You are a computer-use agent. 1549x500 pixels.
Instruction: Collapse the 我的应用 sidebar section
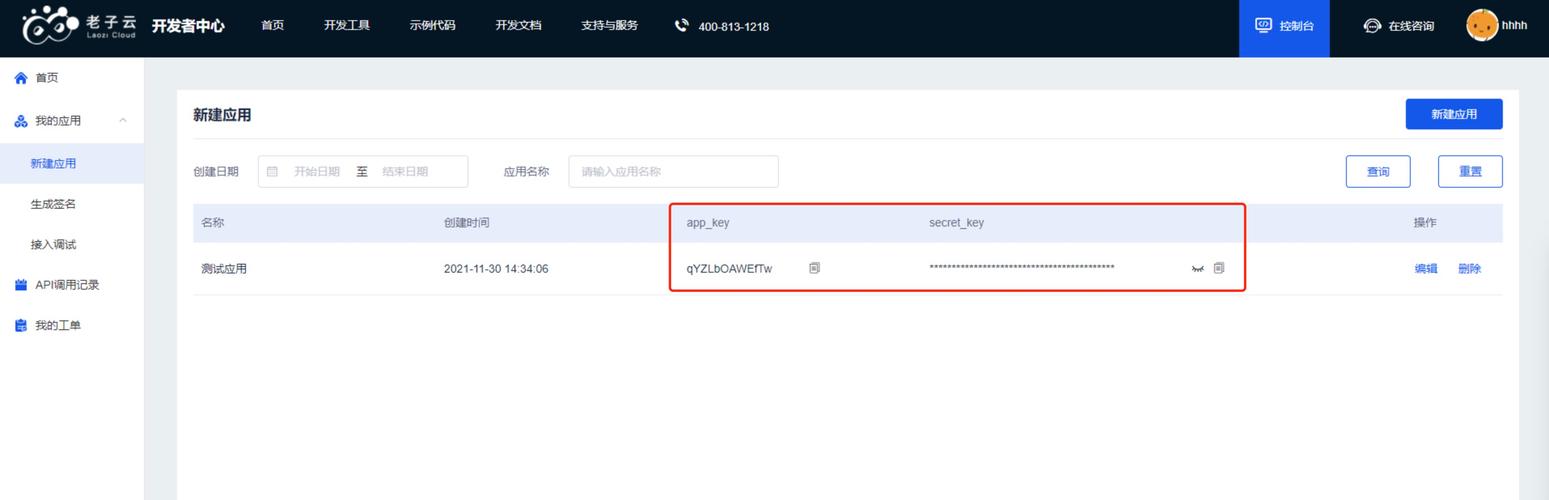123,121
